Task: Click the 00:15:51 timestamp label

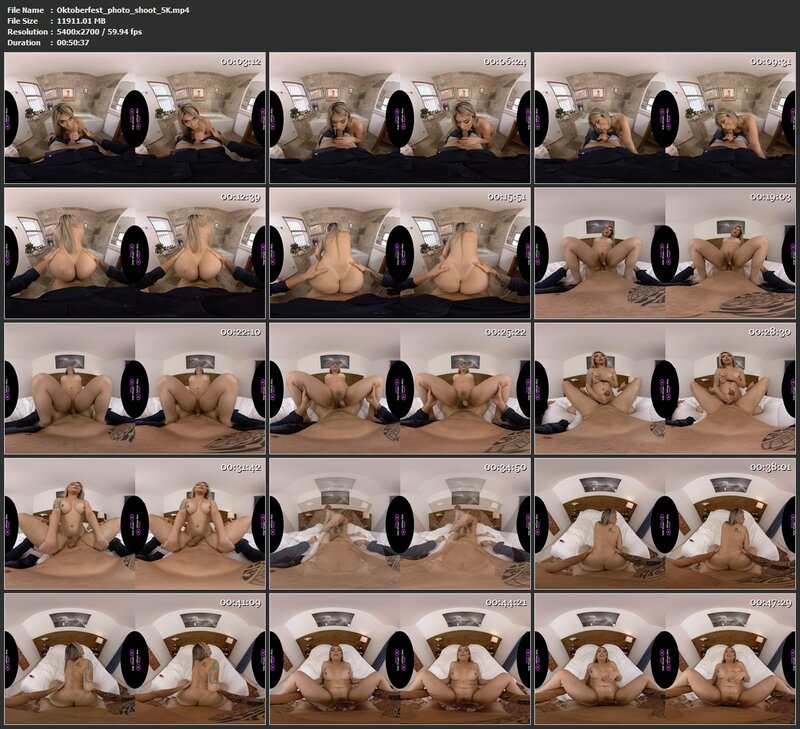Action: point(506,196)
